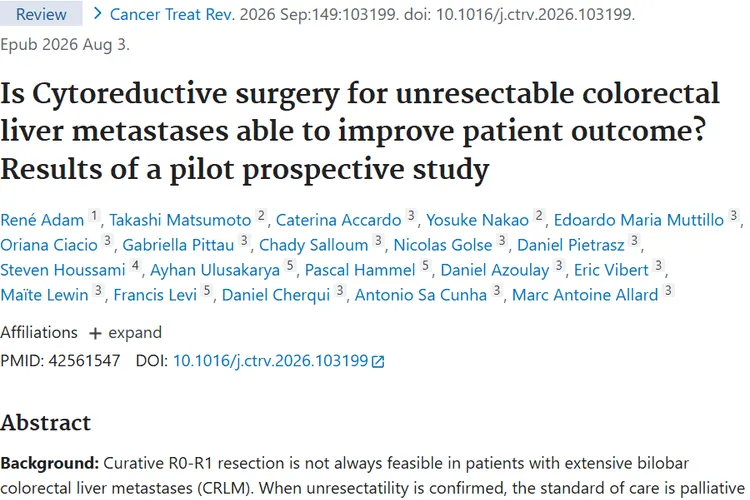This screenshot has width=750, height=500.
Task: Show affiliation 1 superscript after René Adam
Action: pos(94,216)
